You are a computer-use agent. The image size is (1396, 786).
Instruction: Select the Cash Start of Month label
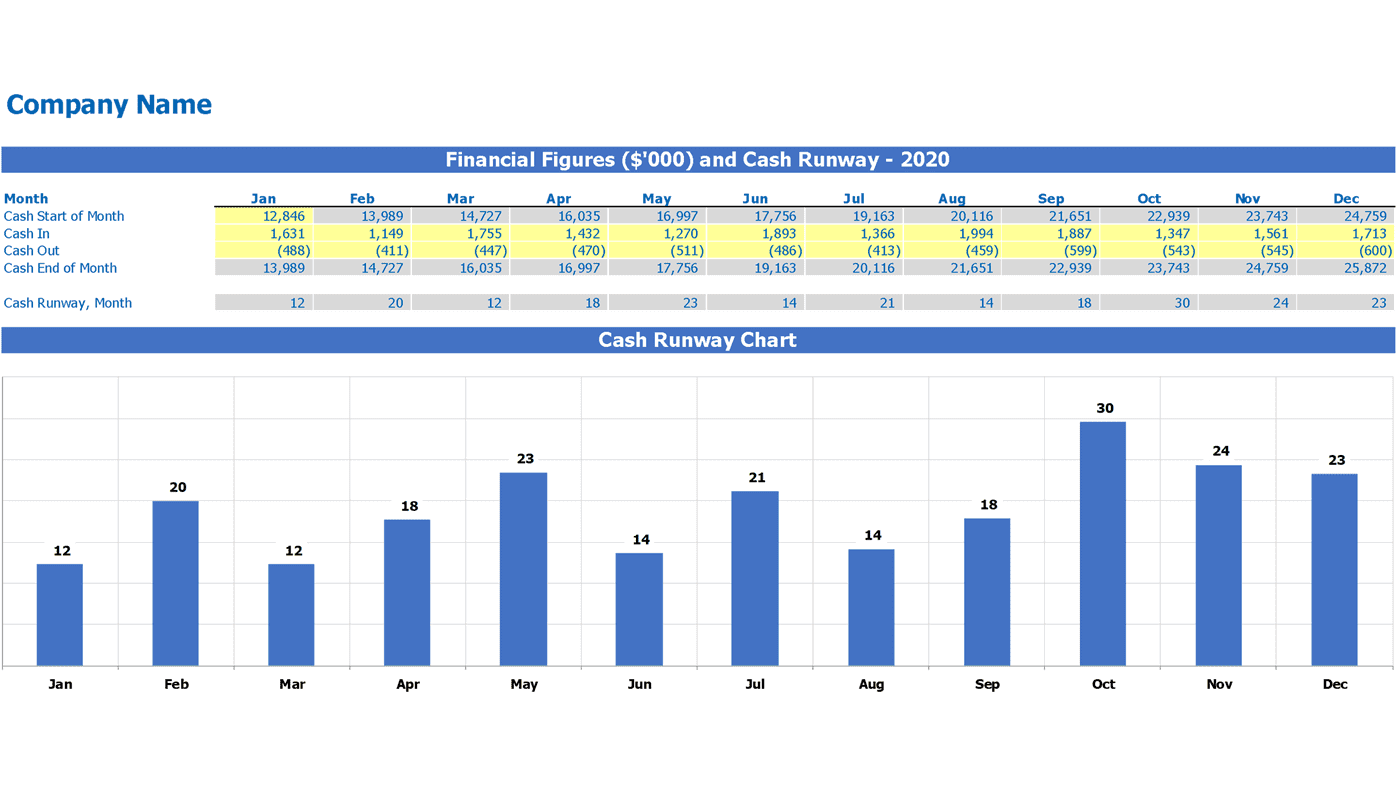pos(63,215)
